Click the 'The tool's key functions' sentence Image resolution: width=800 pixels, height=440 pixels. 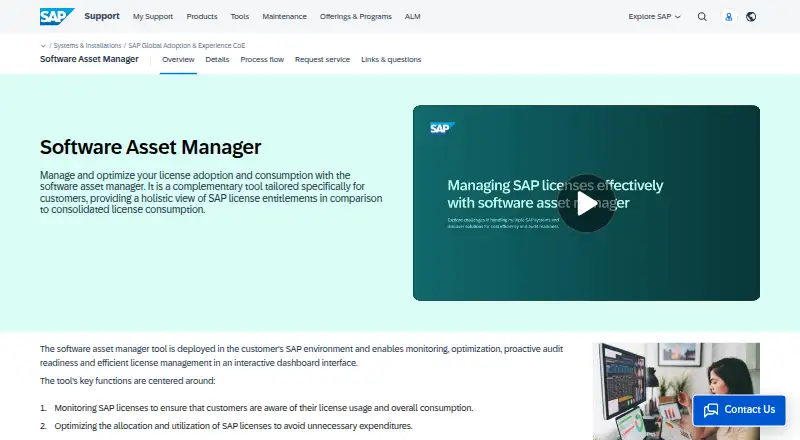[x=128, y=381]
